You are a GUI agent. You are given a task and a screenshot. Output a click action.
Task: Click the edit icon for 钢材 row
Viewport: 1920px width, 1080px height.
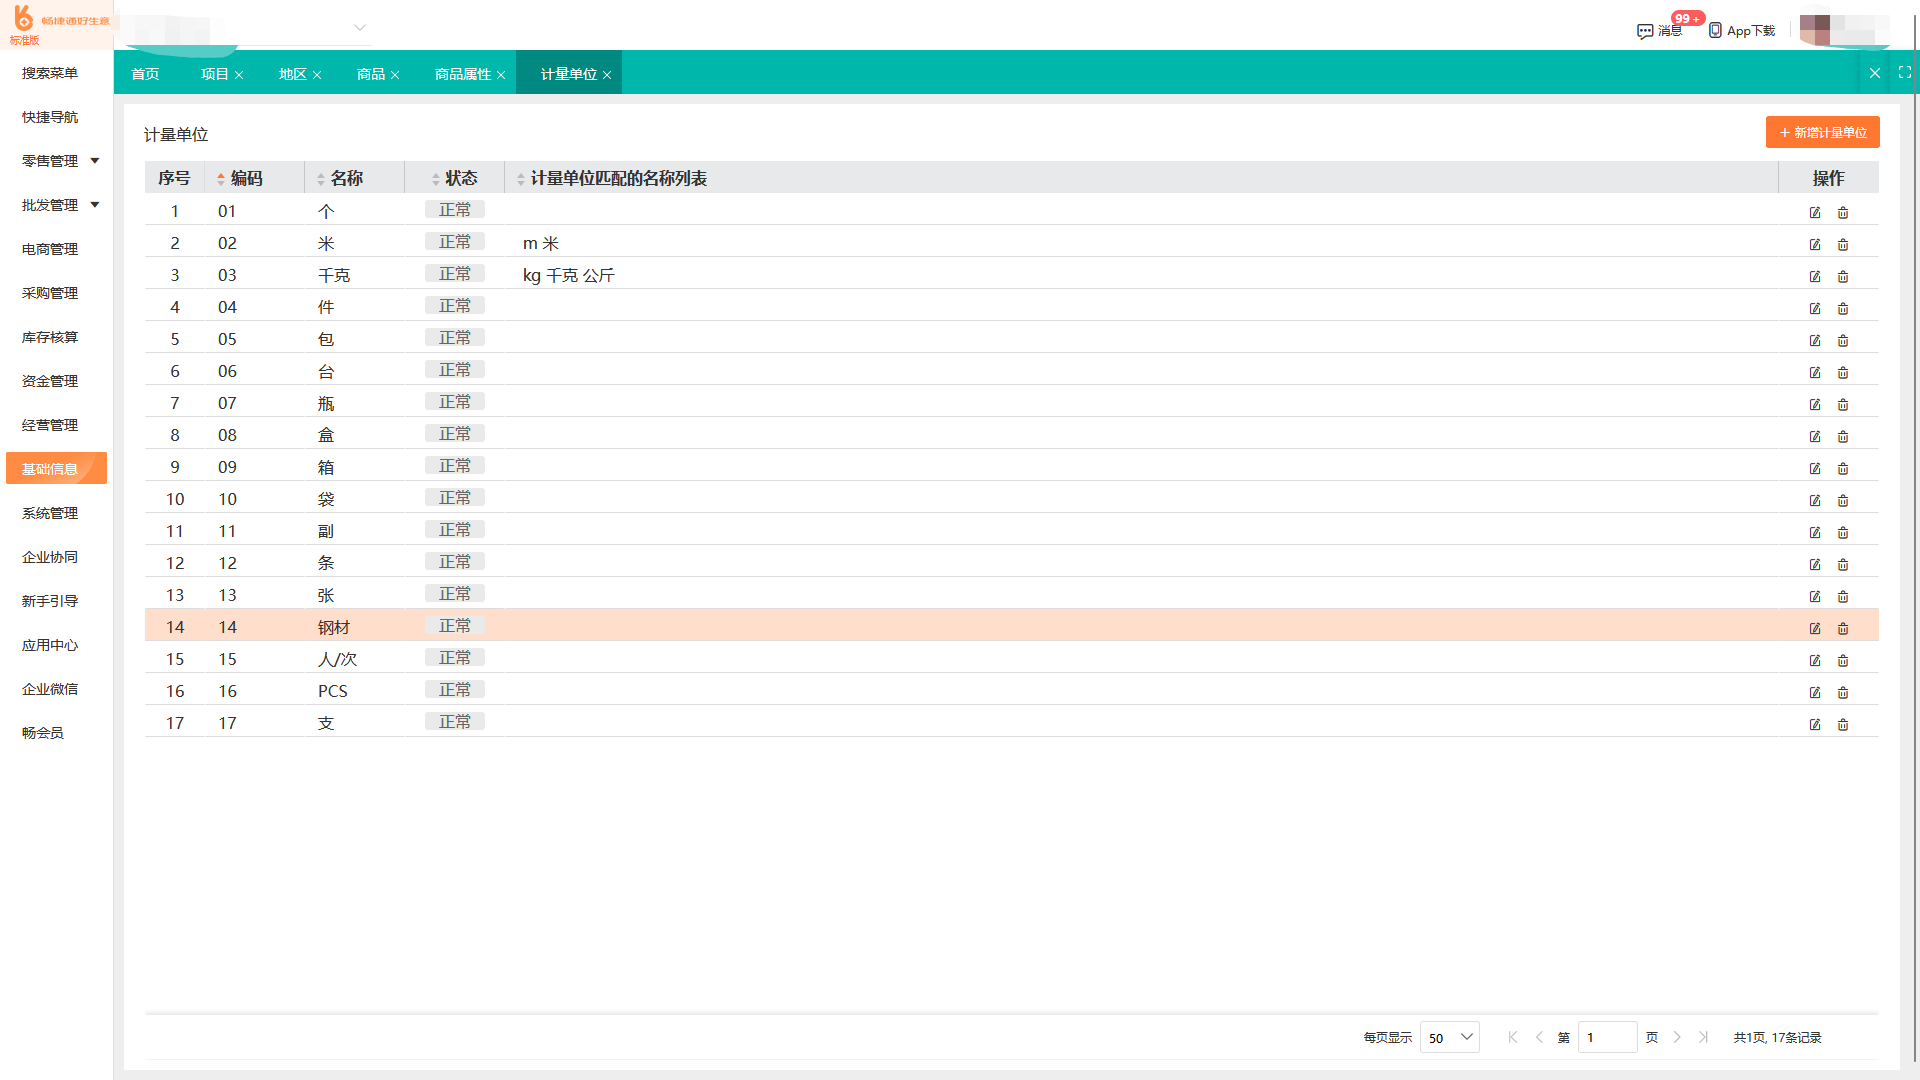1815,626
